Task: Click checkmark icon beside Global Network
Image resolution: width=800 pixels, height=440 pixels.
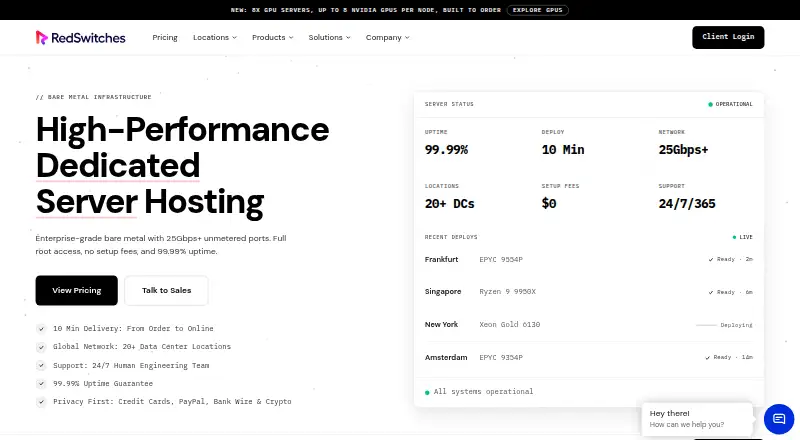Action: pos(41,347)
